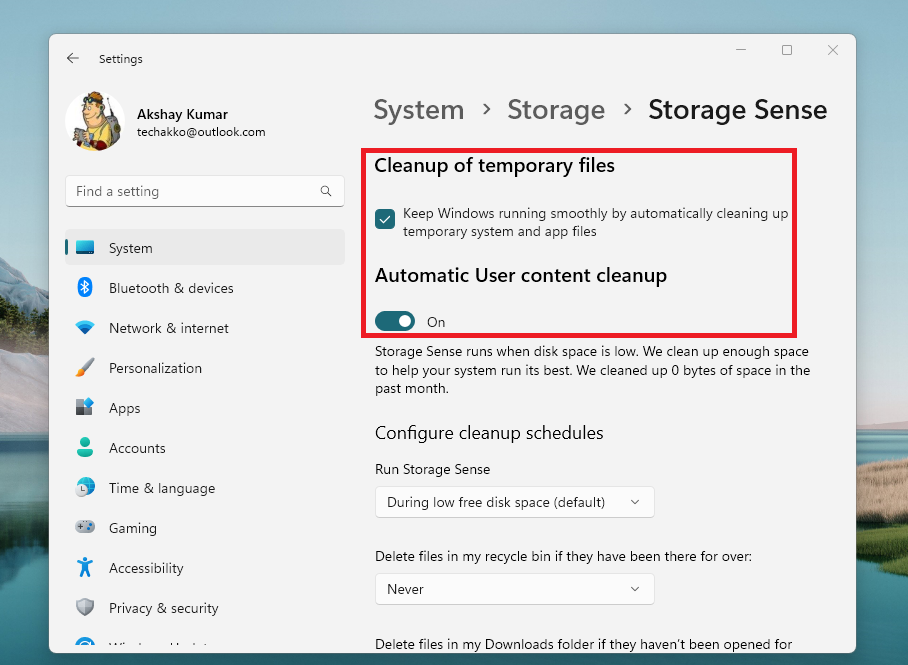Open Personalization settings page
Image resolution: width=908 pixels, height=665 pixels.
point(156,368)
